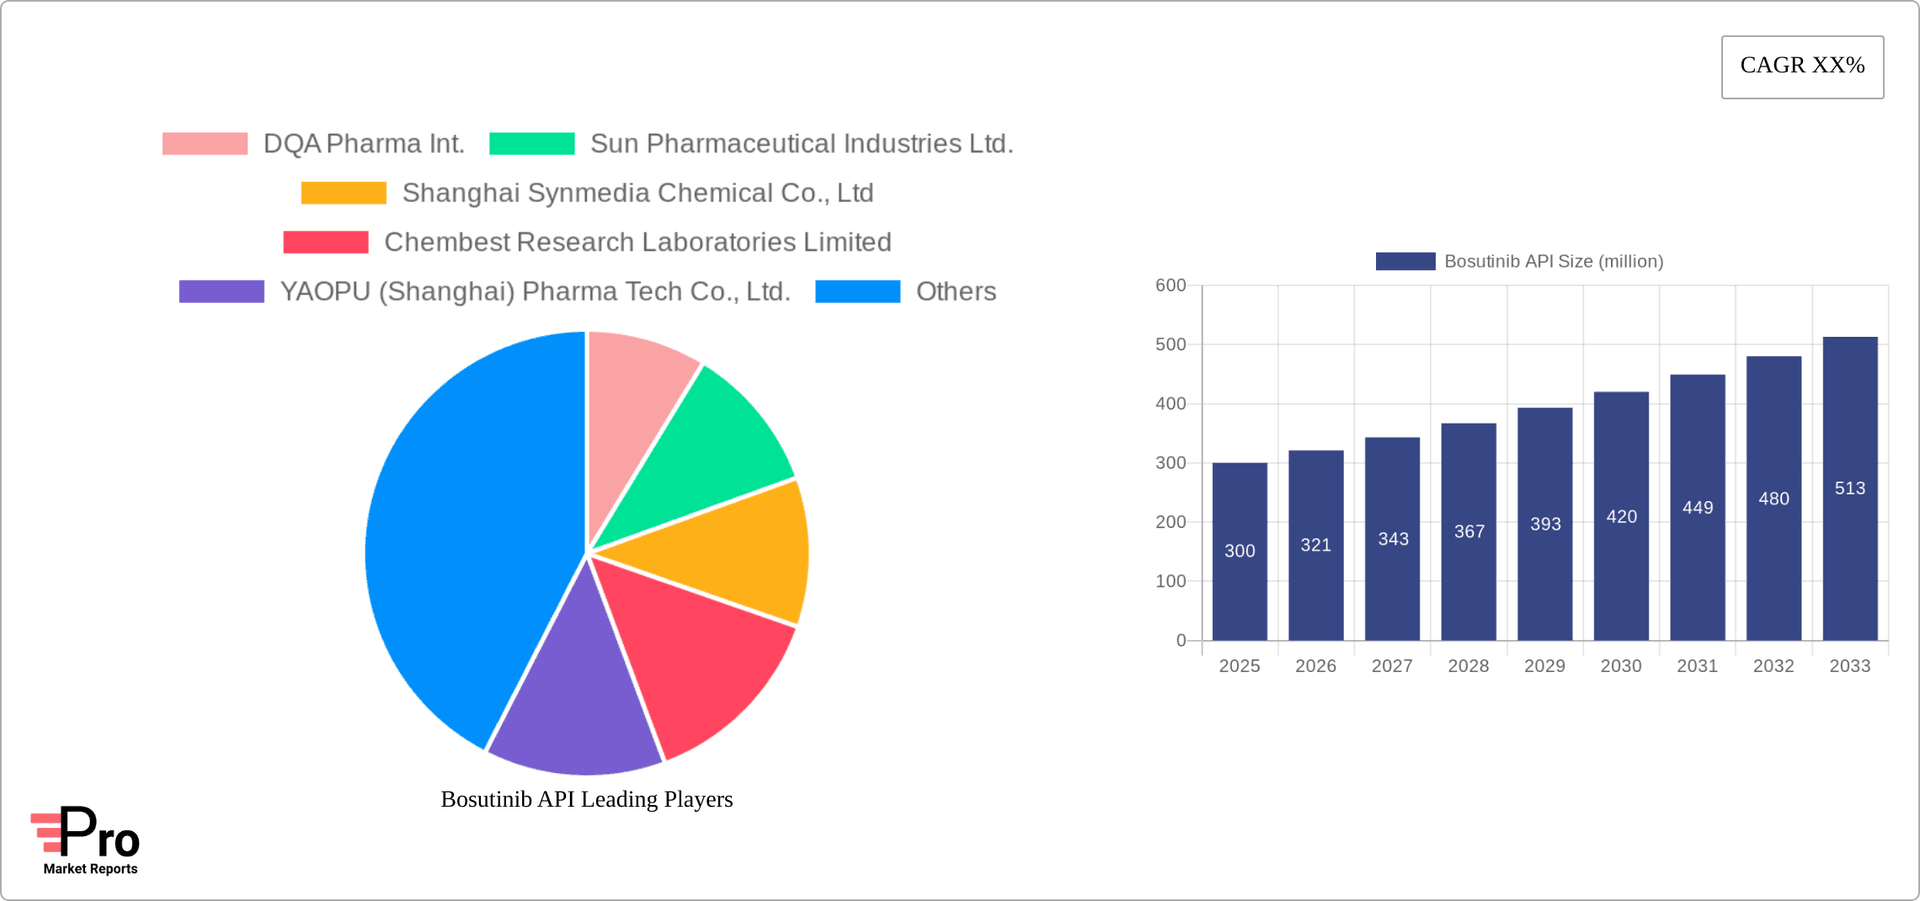The image size is (1920, 901).
Task: Click the 2025 year label
Action: [1240, 665]
